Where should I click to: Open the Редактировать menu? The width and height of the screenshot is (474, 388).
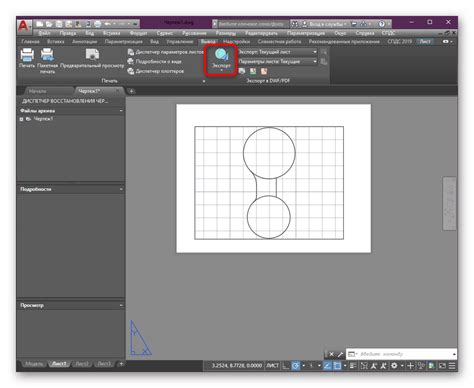pyautogui.click(x=261, y=33)
